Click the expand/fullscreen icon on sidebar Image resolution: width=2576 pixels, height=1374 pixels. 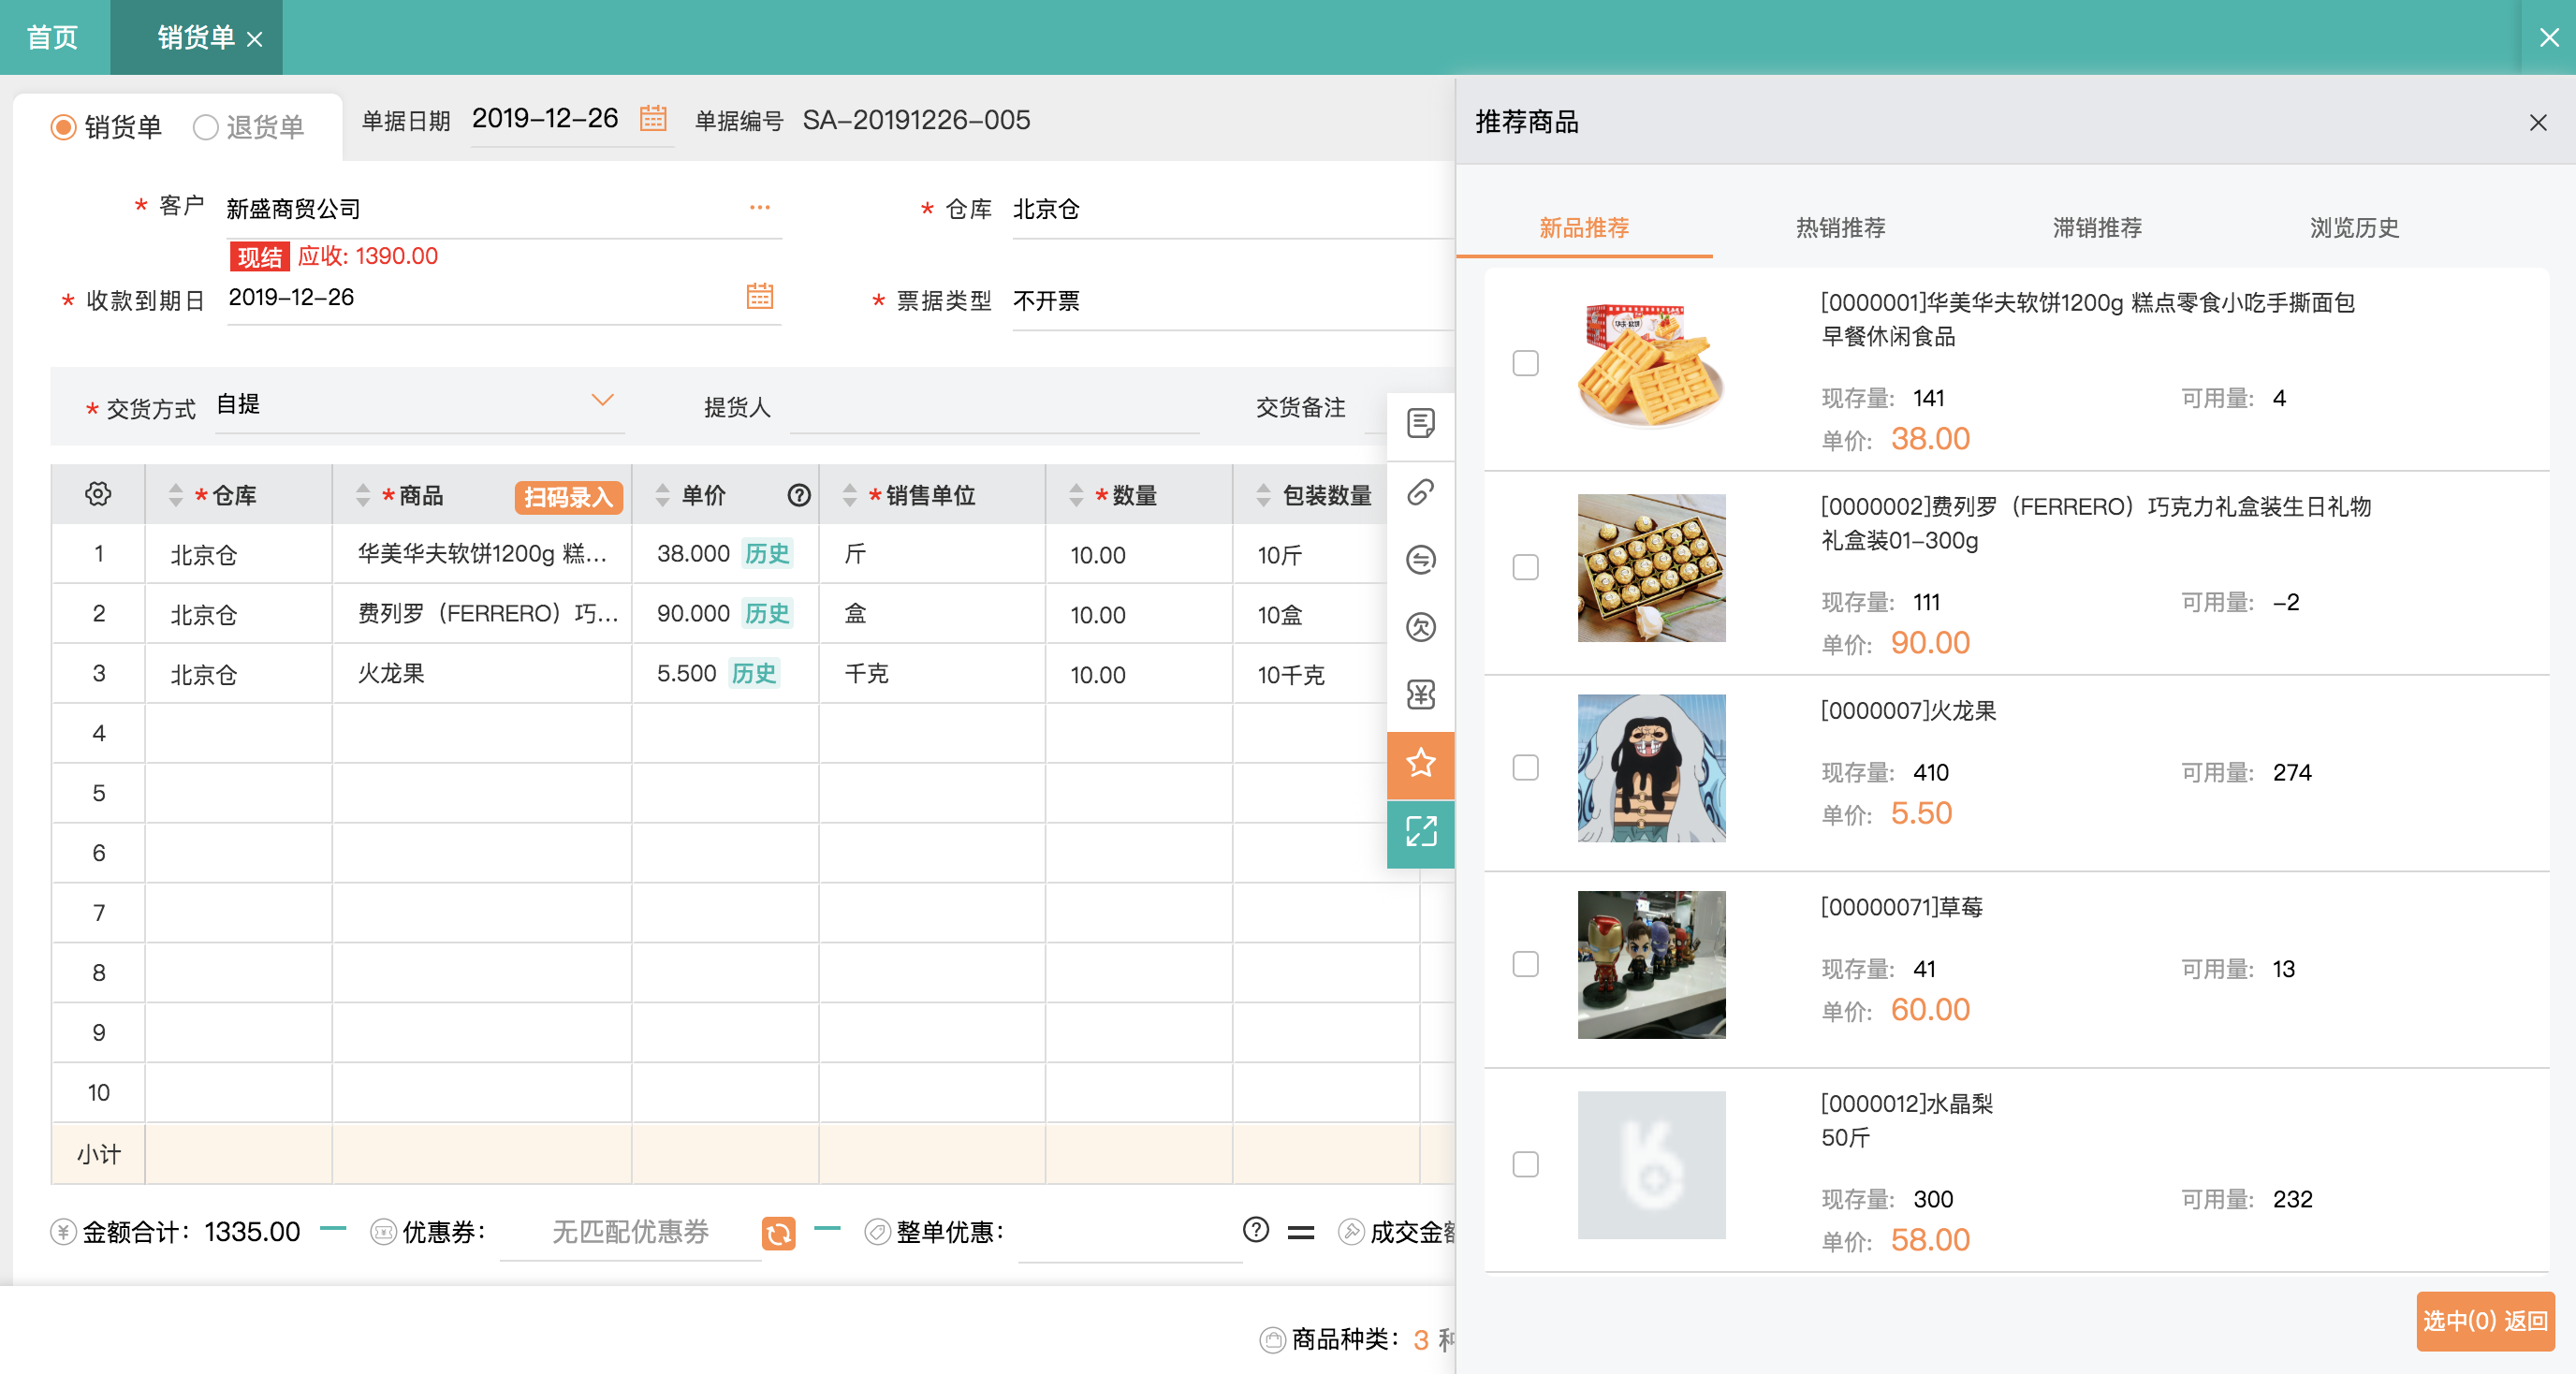tap(1425, 833)
